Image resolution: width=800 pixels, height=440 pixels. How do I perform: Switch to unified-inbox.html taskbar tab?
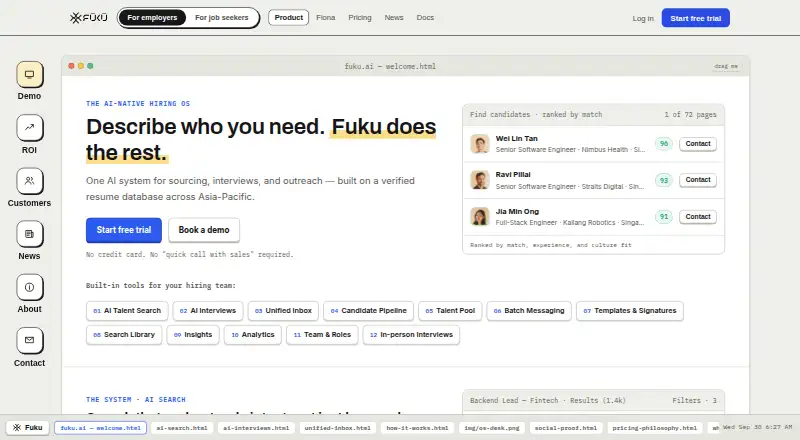338,428
